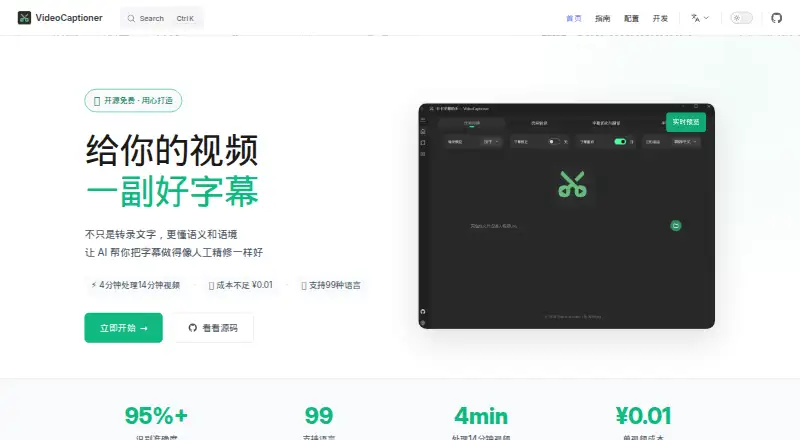This screenshot has width=800, height=440.
Task: Click the 立即开始 button
Action: tap(123, 328)
